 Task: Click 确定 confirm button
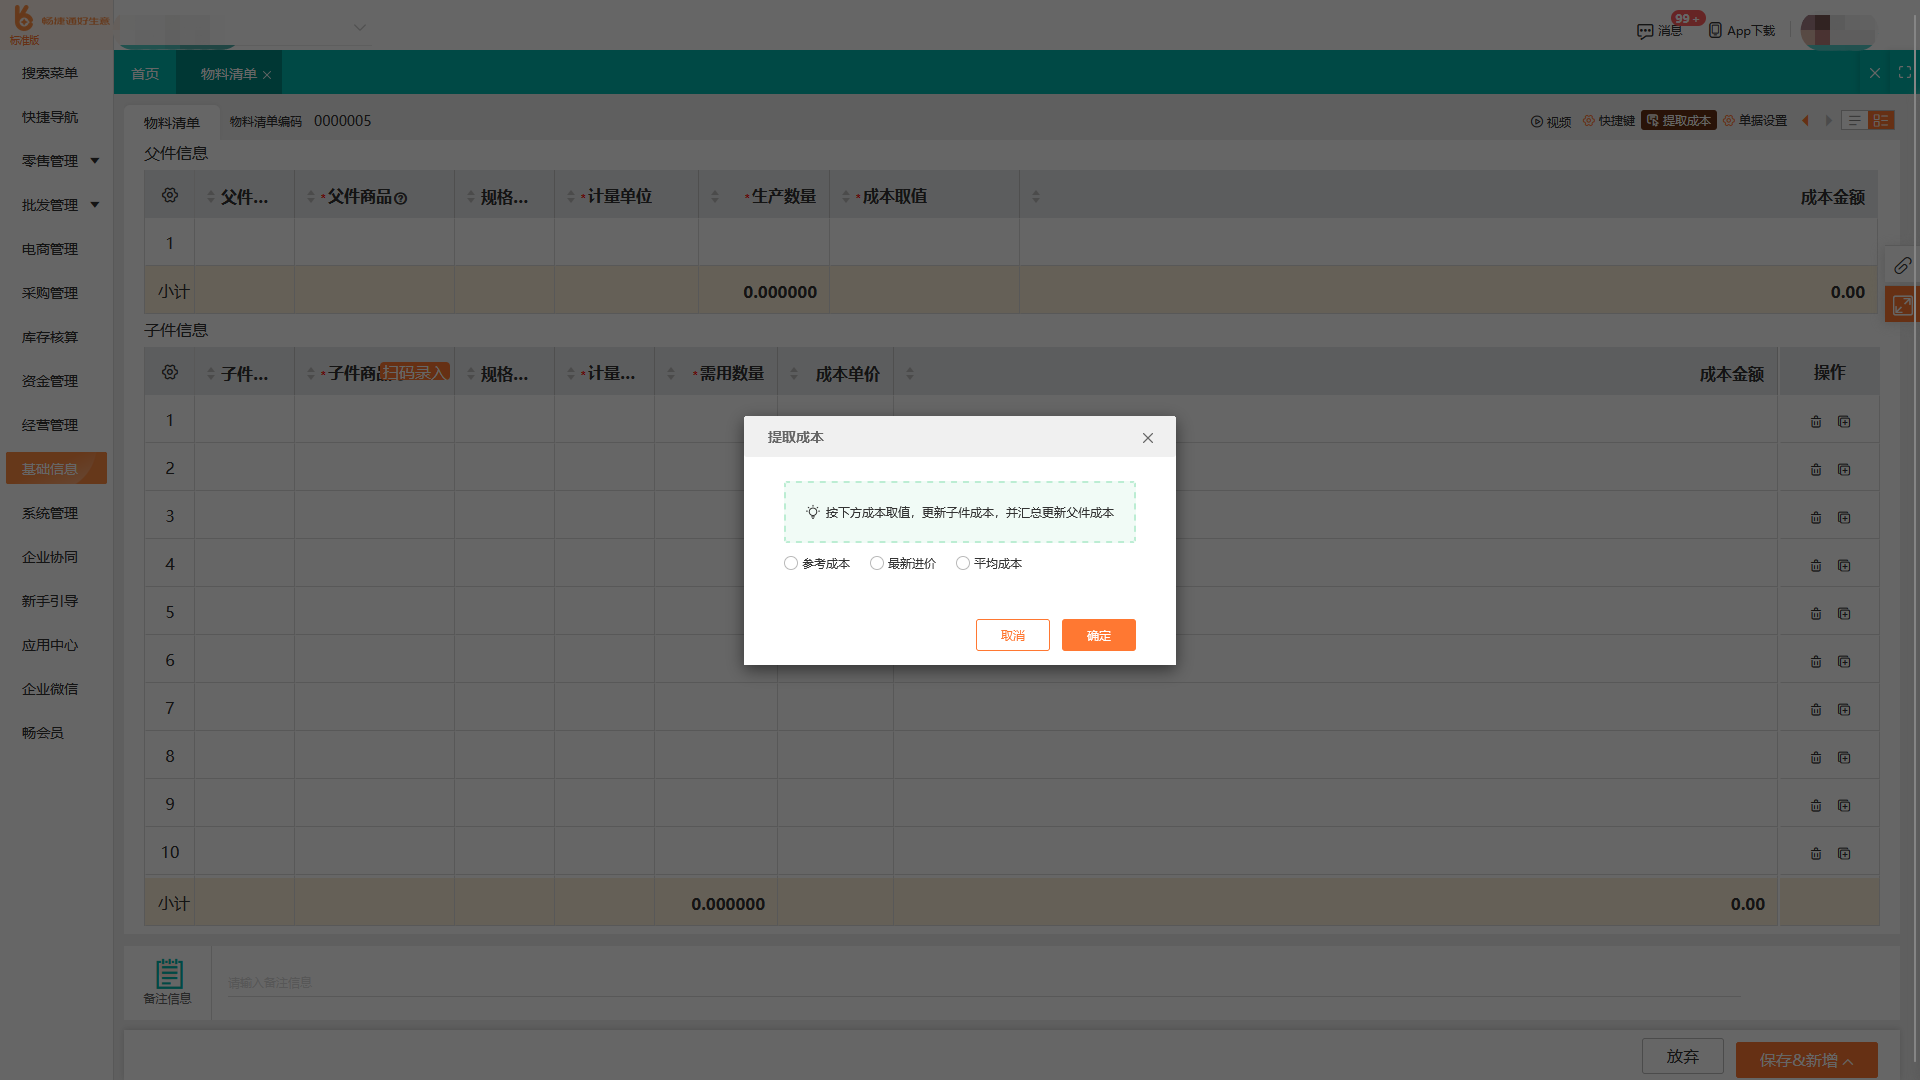click(x=1098, y=634)
